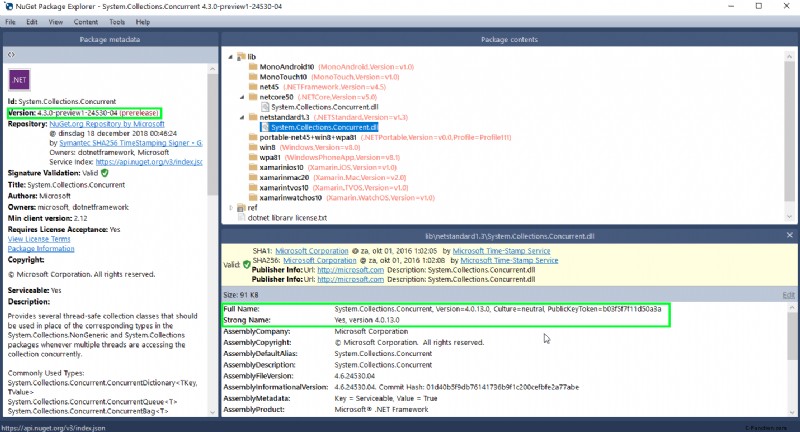This screenshot has width=800, height=432.
Task: Click the xamarinwatchos10 folder icon
Action: (251, 197)
